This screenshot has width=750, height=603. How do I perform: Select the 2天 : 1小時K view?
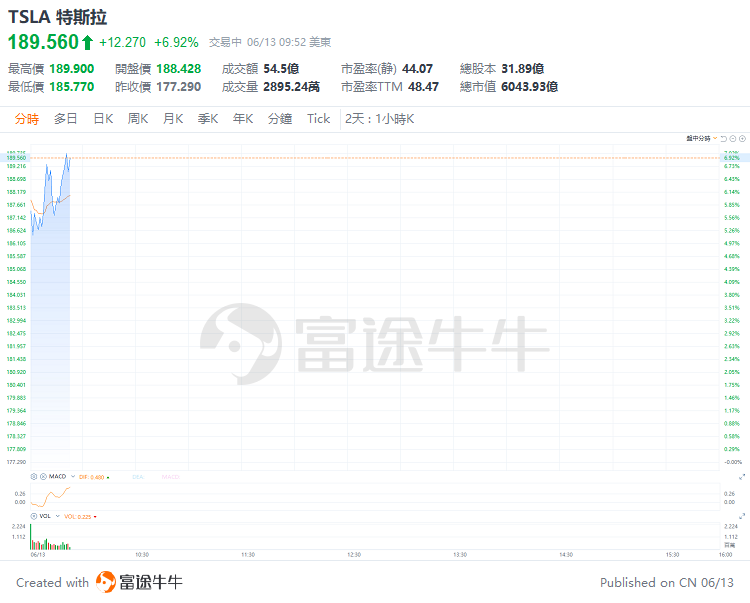[379, 119]
